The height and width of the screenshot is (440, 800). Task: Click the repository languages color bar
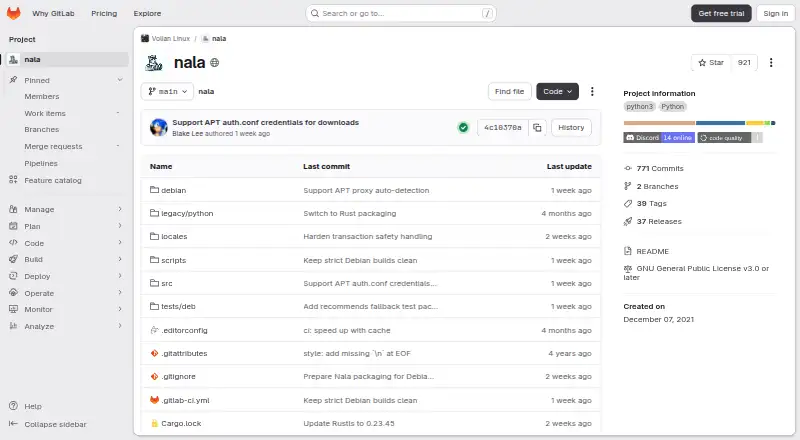pyautogui.click(x=699, y=123)
